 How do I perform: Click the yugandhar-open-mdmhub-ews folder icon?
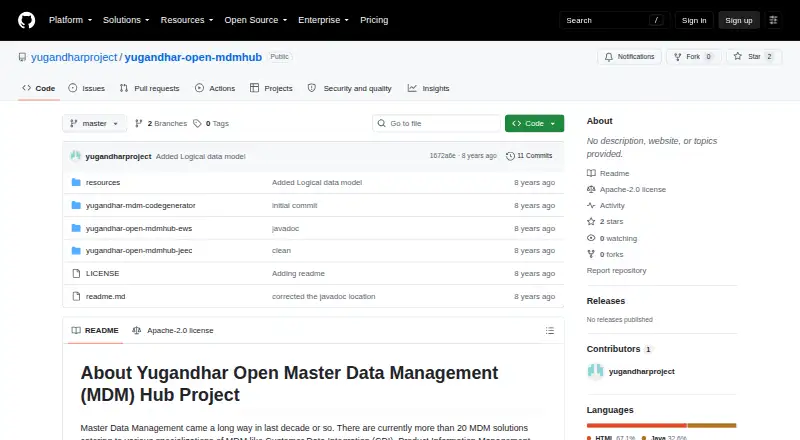click(76, 228)
